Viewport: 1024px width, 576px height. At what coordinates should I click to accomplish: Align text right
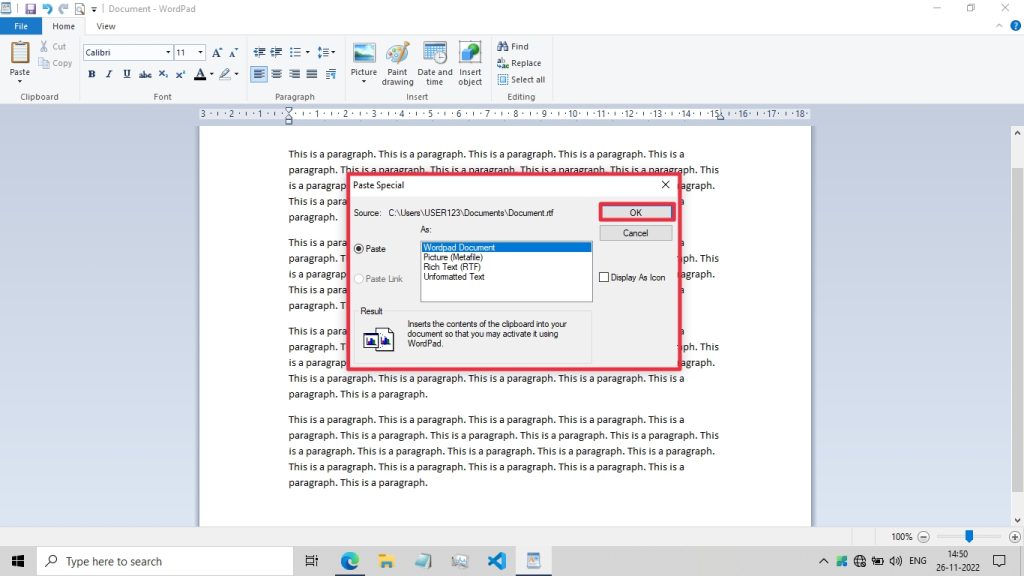click(295, 74)
